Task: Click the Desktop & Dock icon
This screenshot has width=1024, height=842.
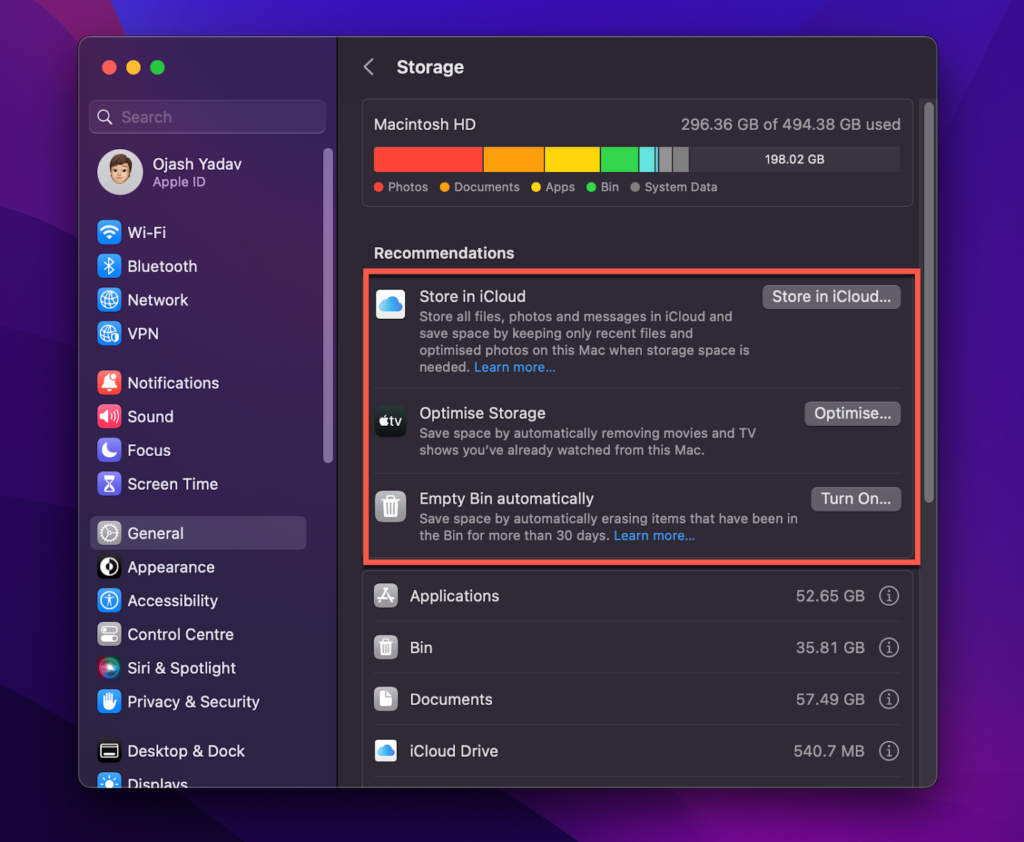Action: (x=109, y=751)
